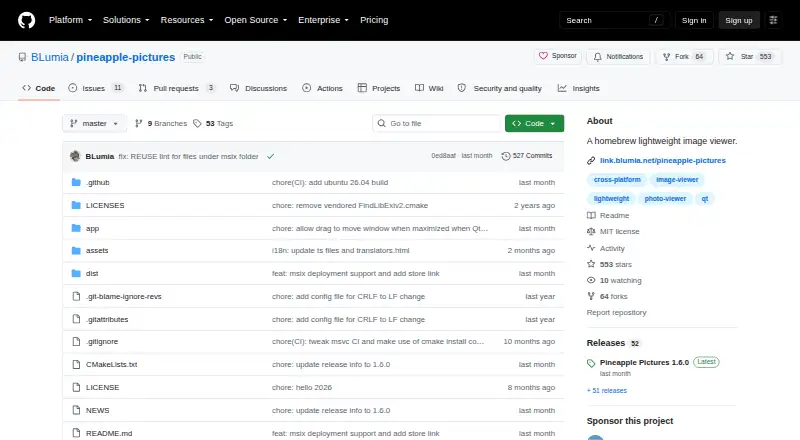Open the BLumia owner profile link
800x440 pixels.
point(49,57)
